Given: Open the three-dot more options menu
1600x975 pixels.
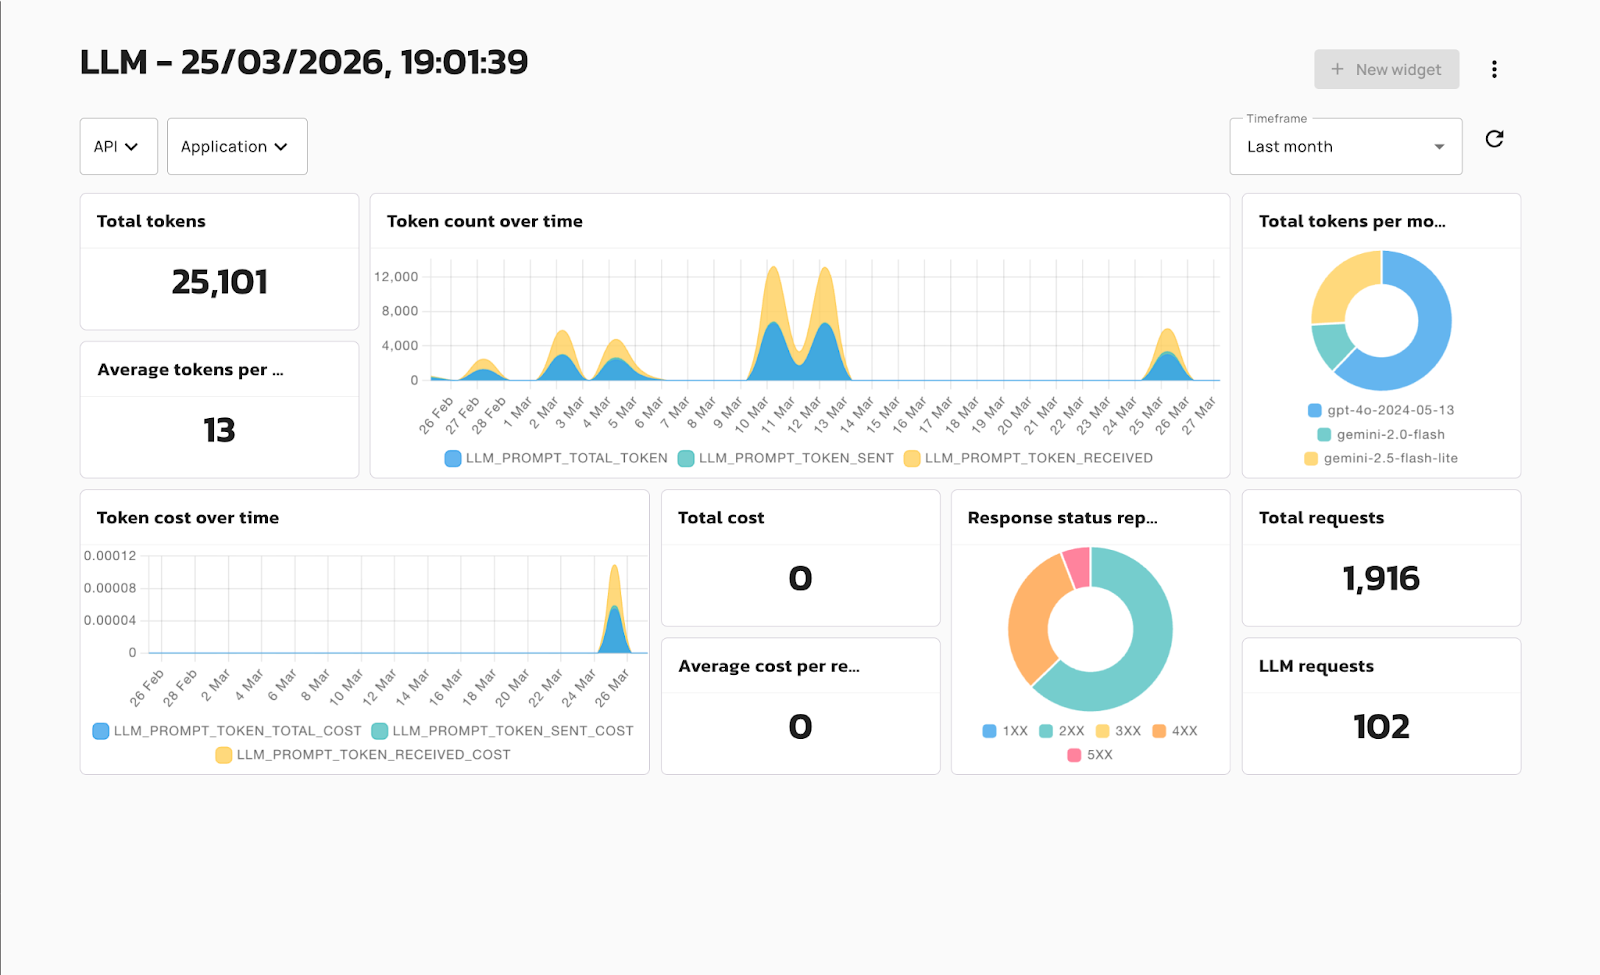Looking at the screenshot, I should click(1494, 69).
